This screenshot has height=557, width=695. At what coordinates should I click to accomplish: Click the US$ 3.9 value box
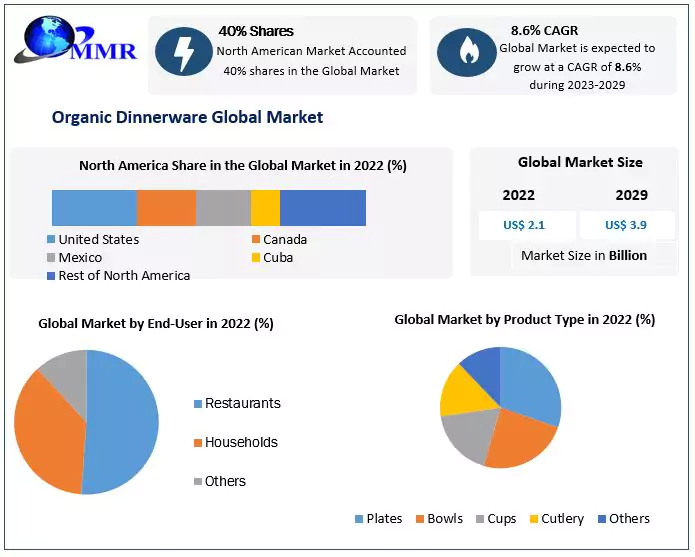pos(626,225)
